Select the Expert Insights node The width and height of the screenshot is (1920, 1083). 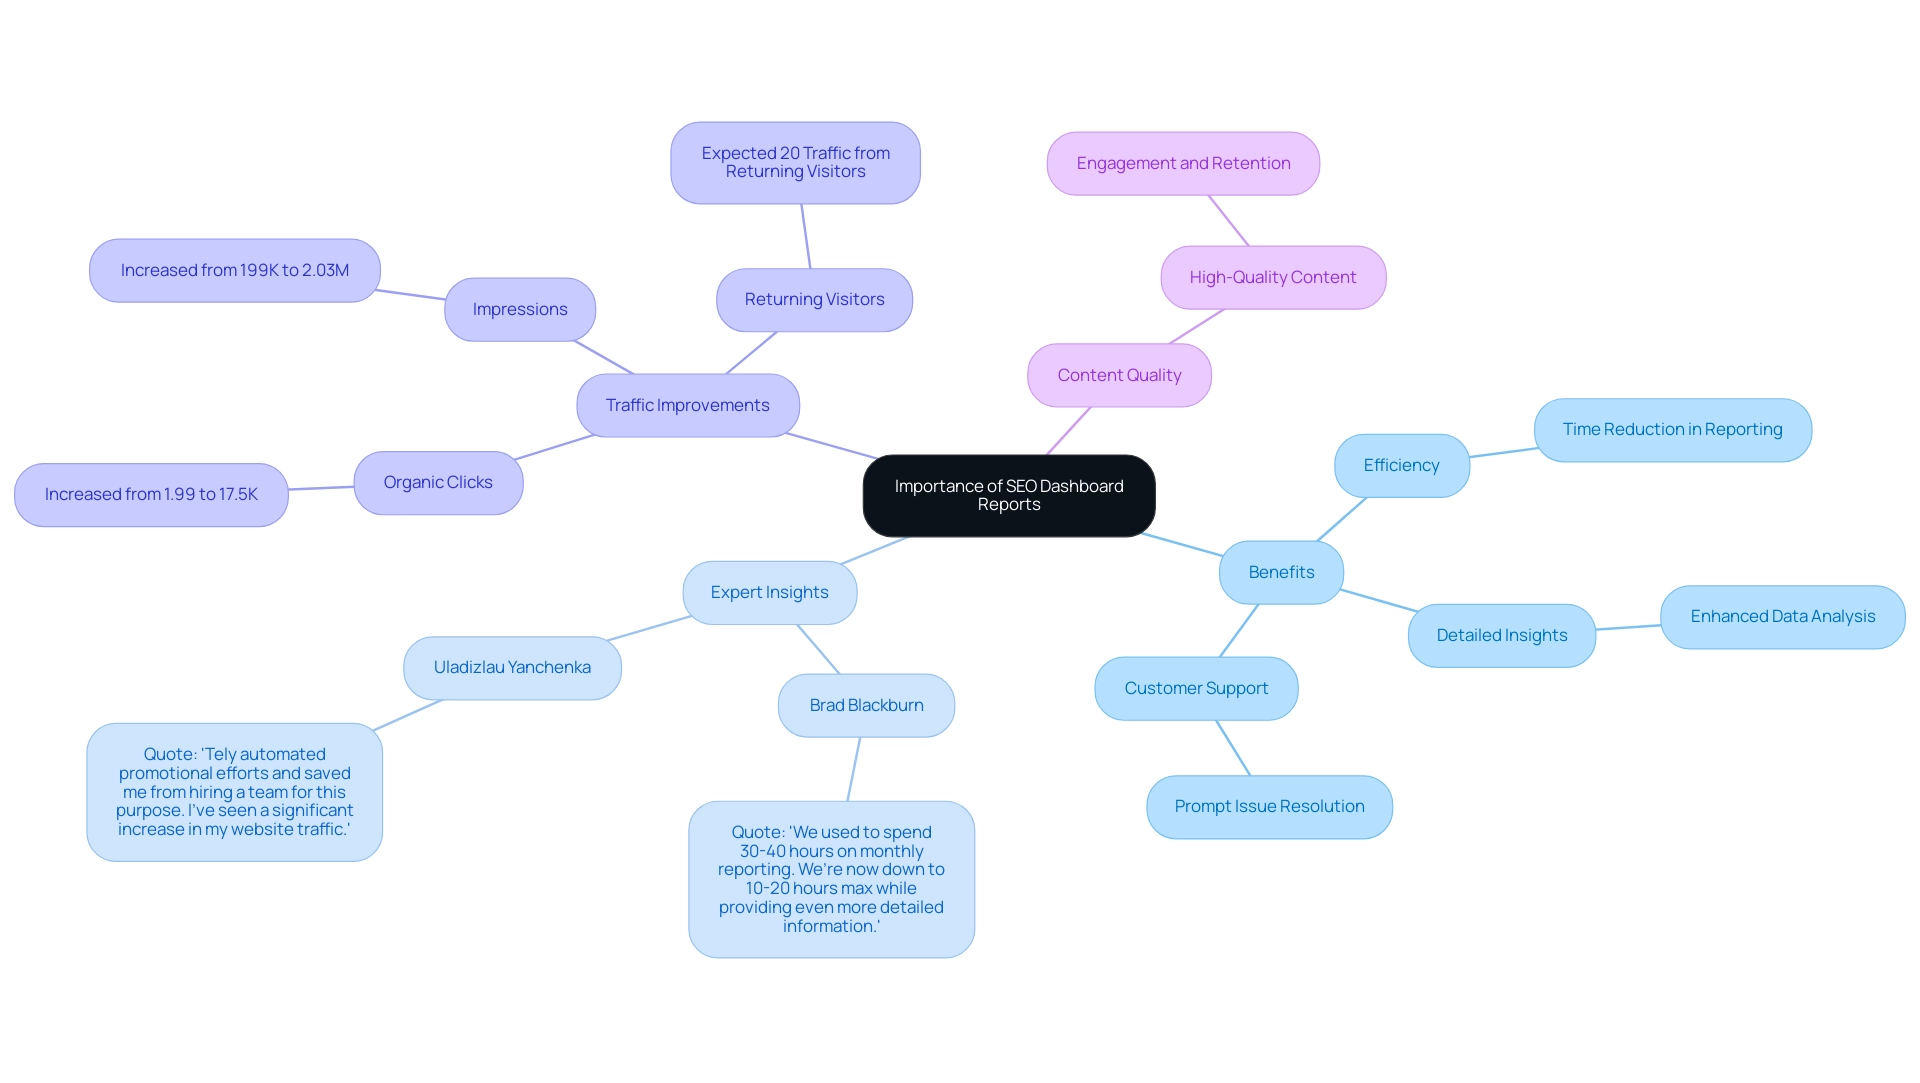769,591
